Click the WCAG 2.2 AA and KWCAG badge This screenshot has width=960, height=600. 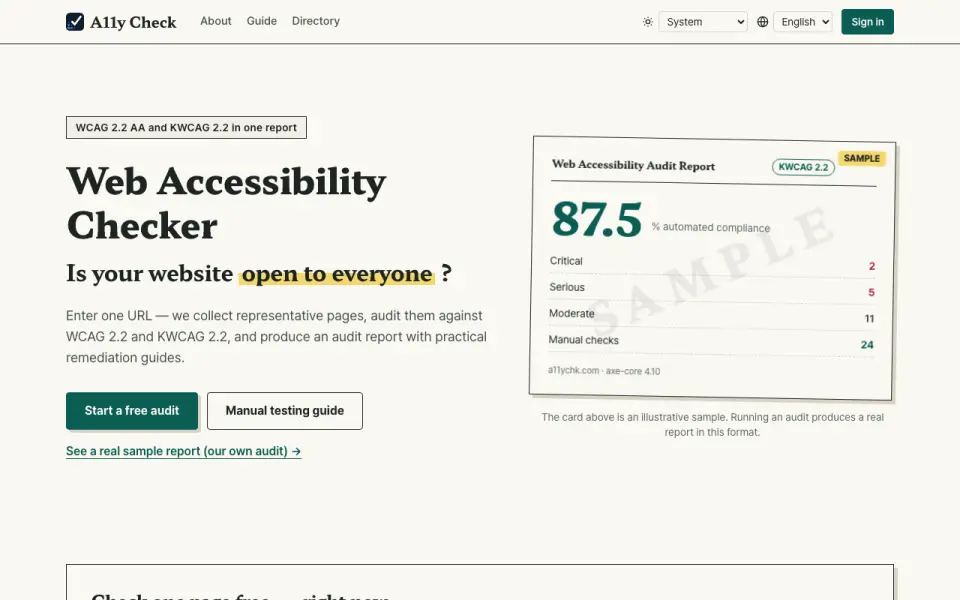[x=186, y=127]
